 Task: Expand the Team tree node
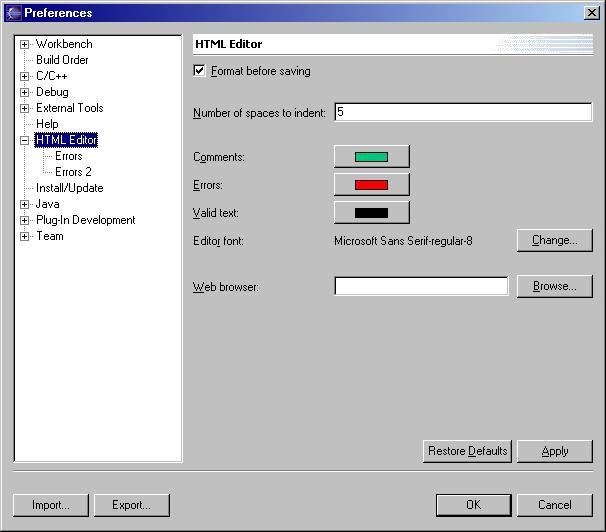pyautogui.click(x=25, y=236)
